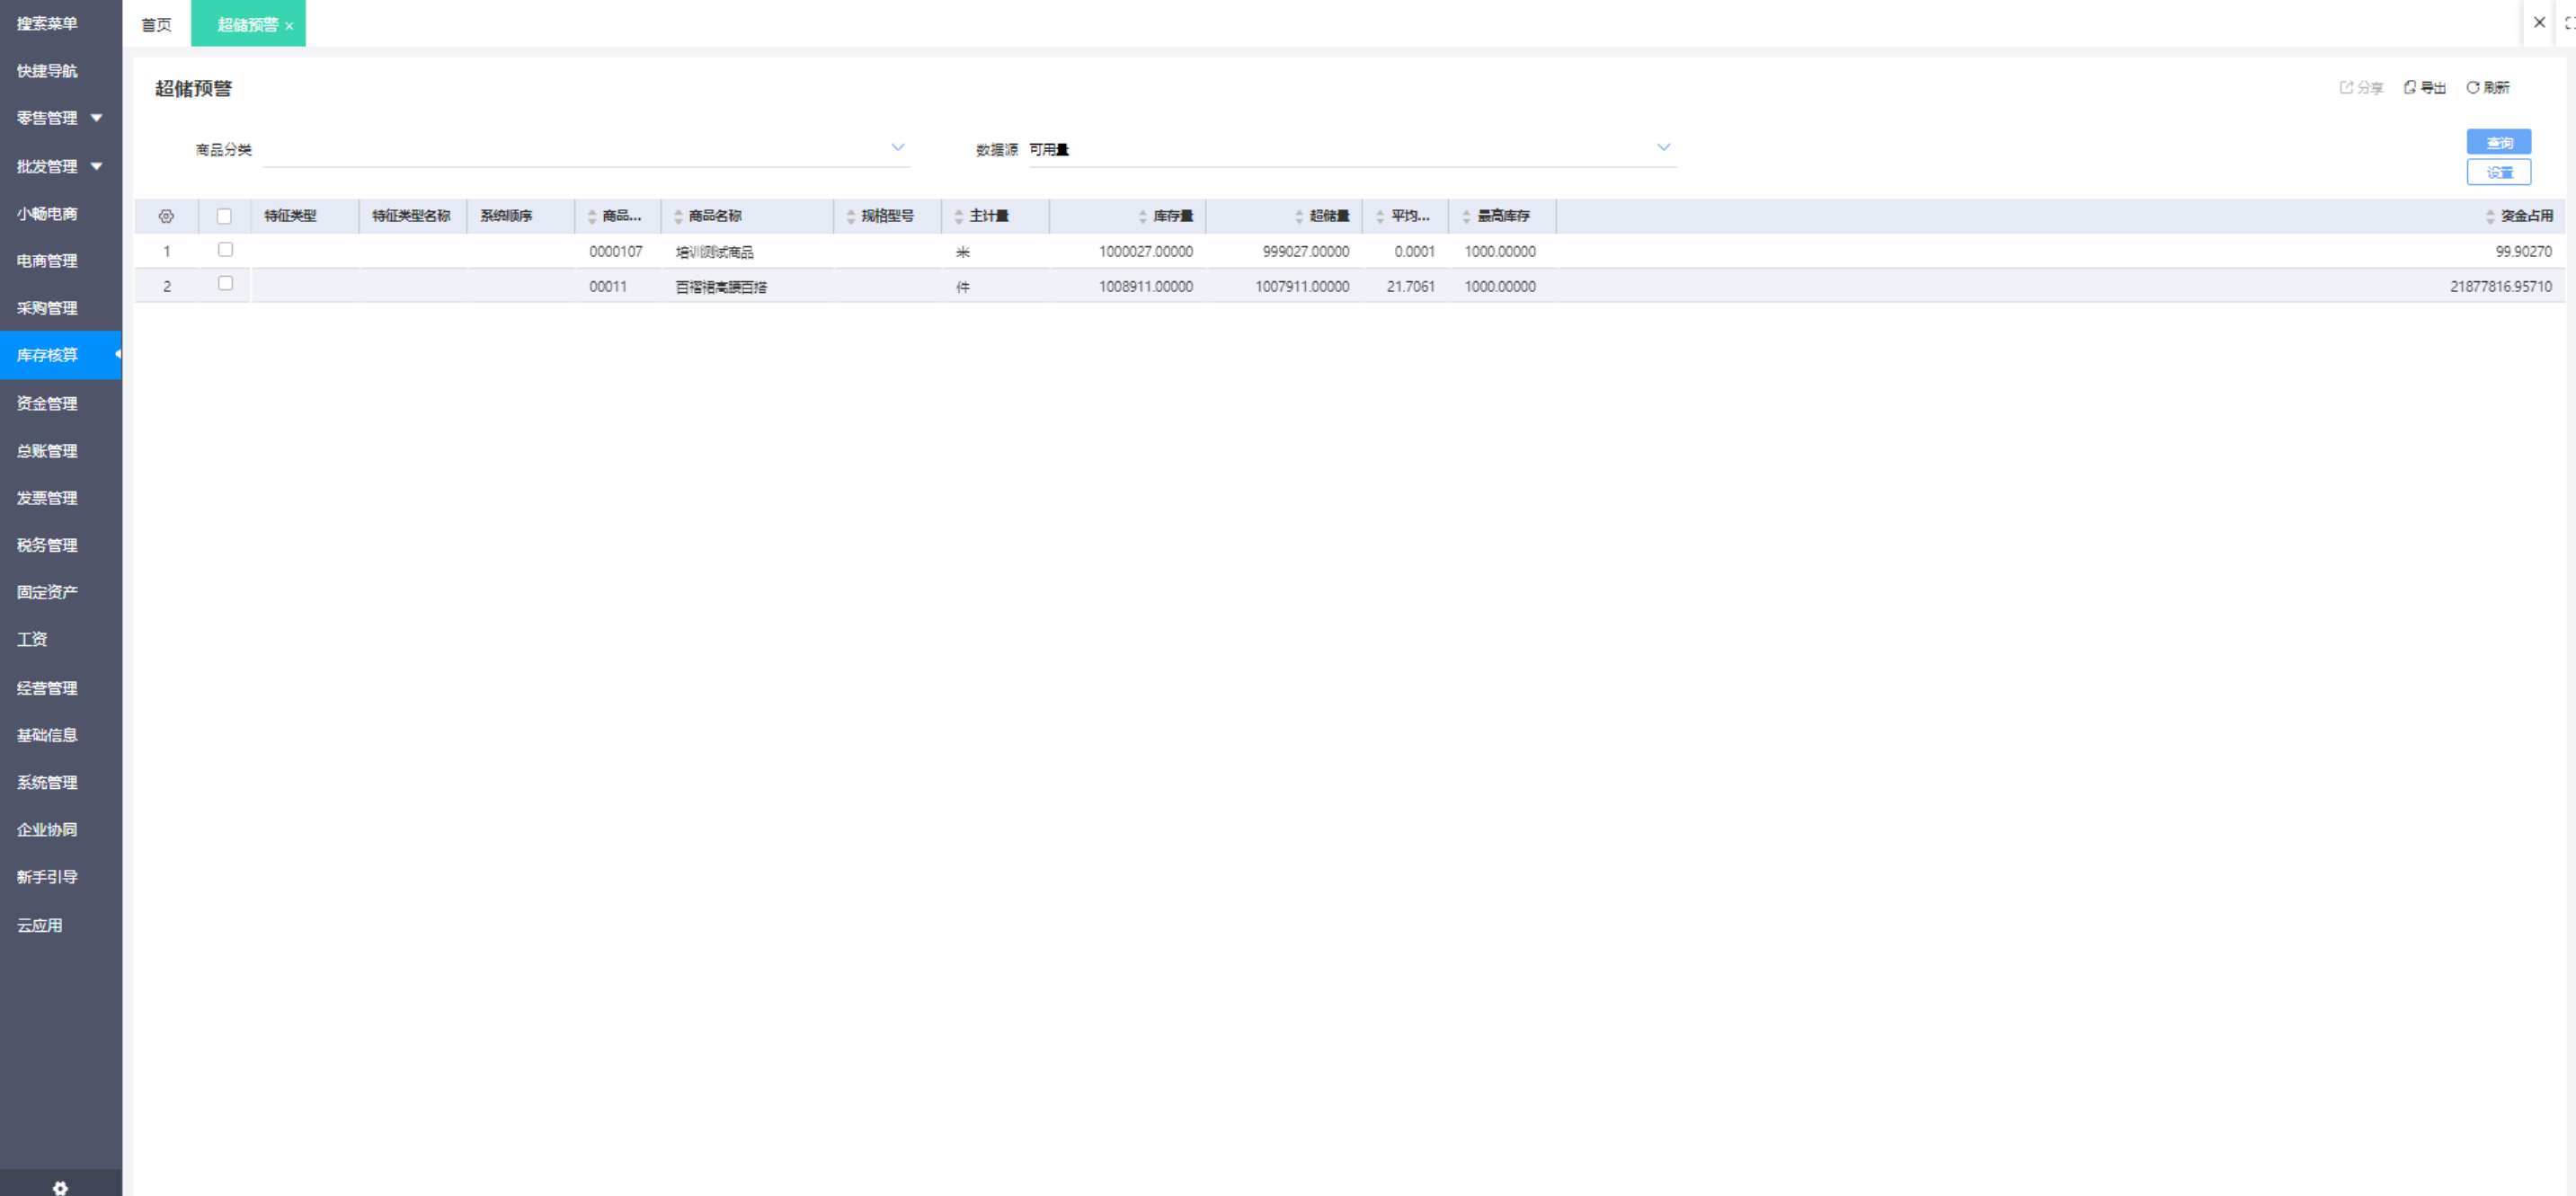Viewport: 2576px width, 1196px height.
Task: Select 首页 tab in navigation
Action: click(159, 23)
